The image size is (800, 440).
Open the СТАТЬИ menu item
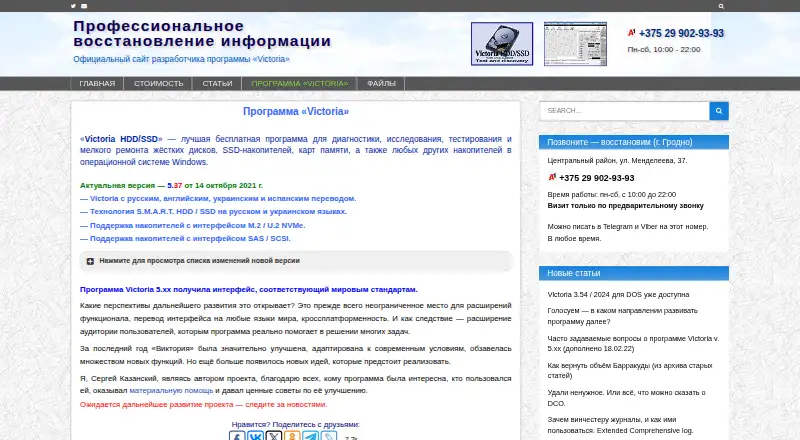coord(217,83)
